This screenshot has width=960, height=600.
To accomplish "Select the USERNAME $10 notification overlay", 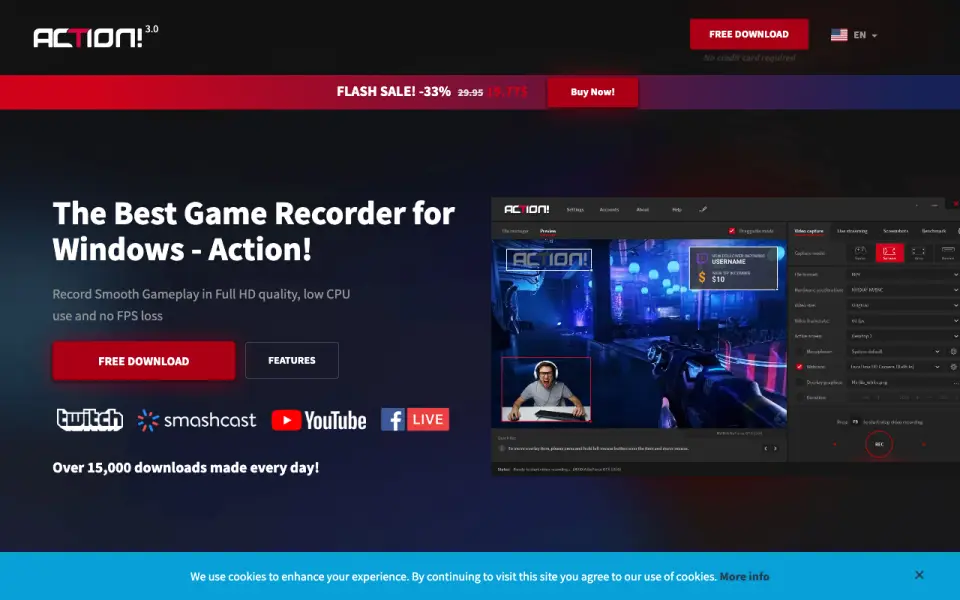I will click(x=733, y=268).
